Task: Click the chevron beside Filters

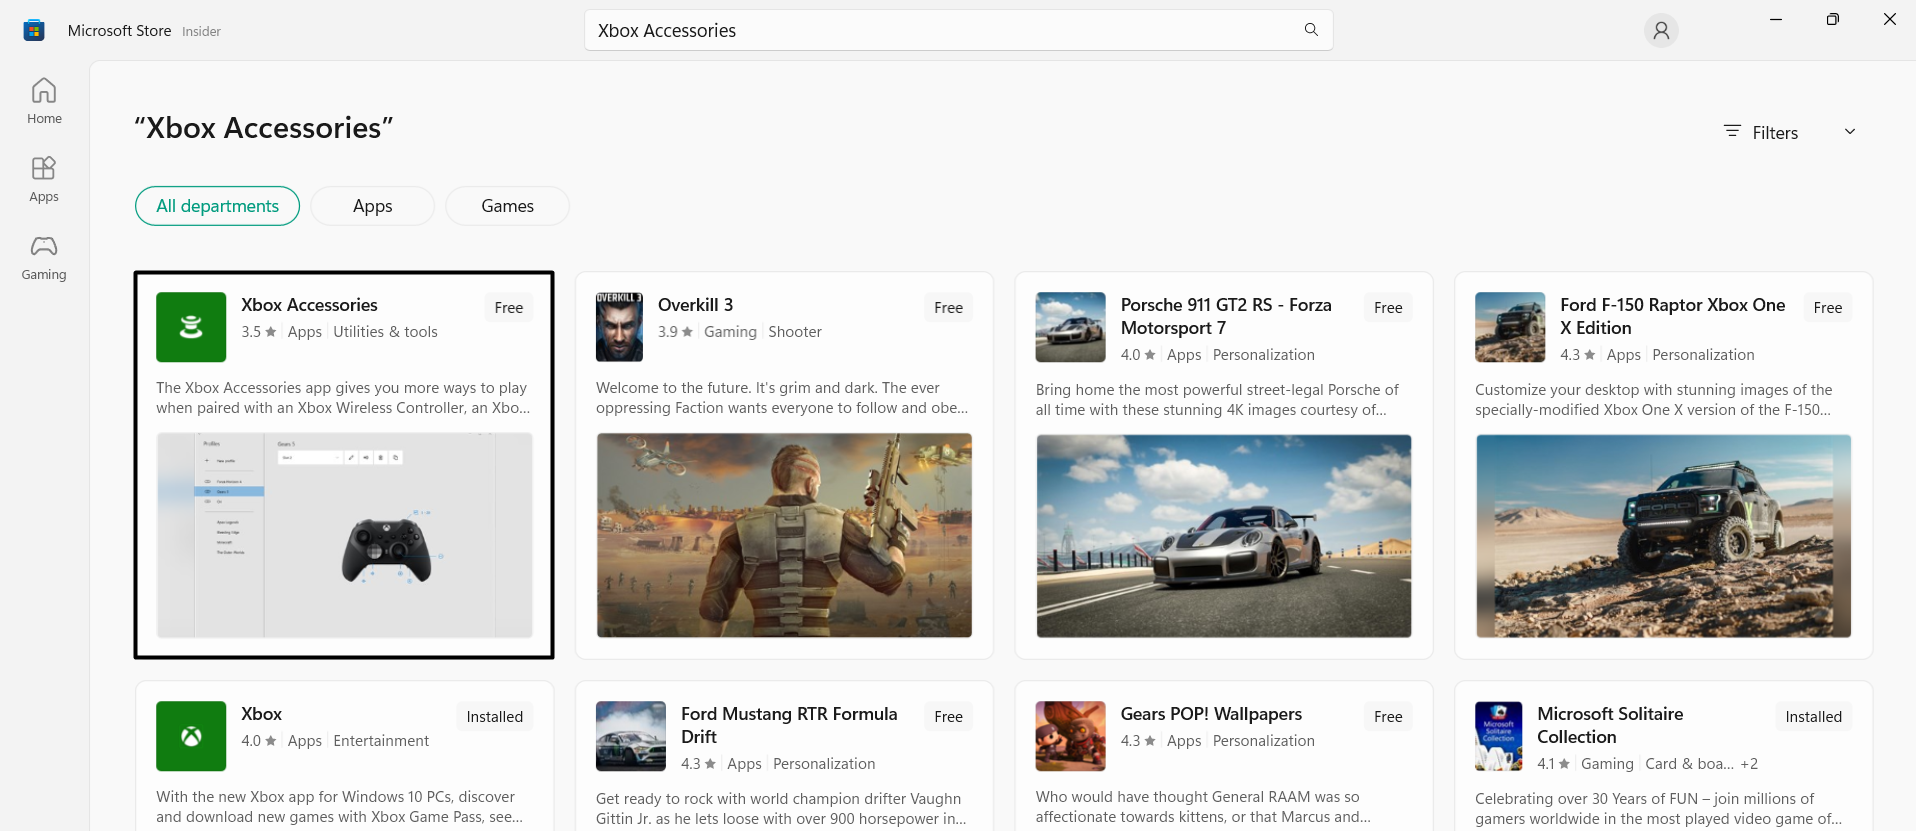Action: click(1850, 132)
